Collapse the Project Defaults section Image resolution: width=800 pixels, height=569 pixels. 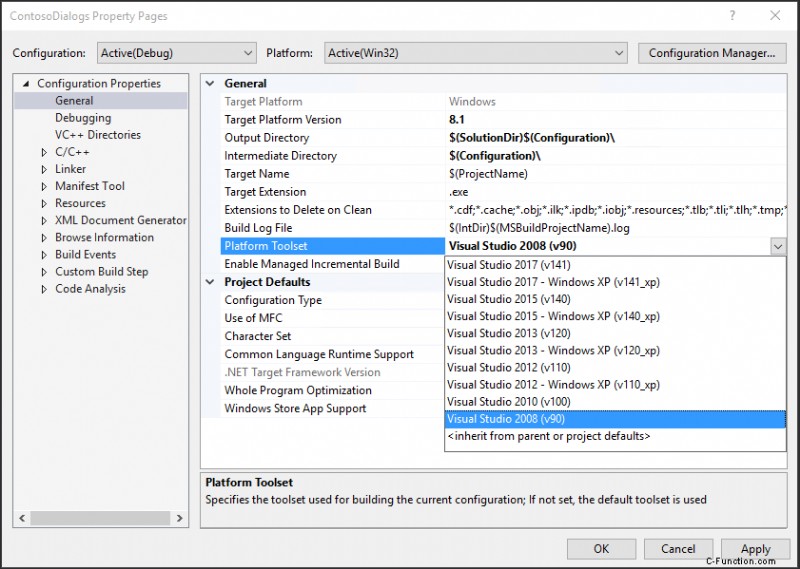coord(210,282)
